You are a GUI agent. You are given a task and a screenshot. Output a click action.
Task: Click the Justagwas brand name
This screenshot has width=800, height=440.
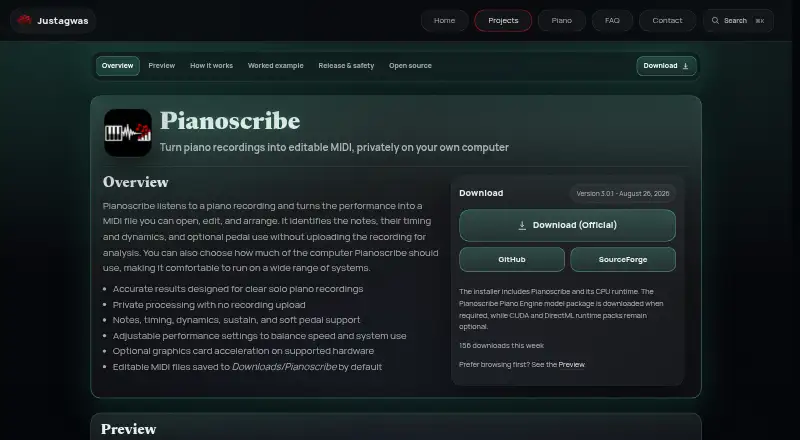[63, 21]
